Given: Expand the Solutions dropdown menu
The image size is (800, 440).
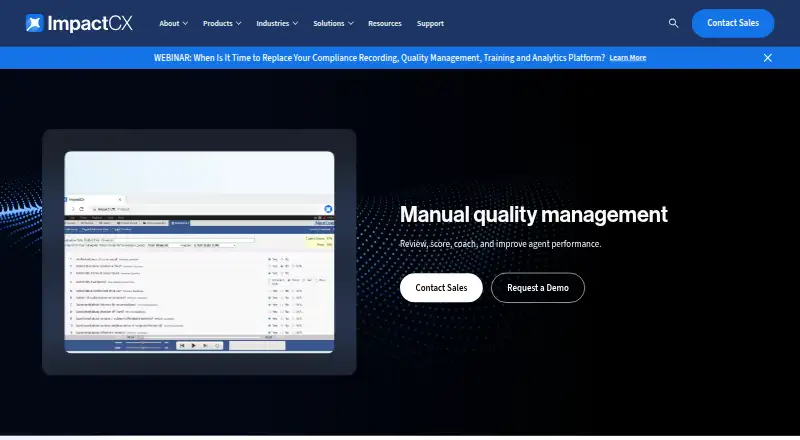Looking at the screenshot, I should coord(333,23).
